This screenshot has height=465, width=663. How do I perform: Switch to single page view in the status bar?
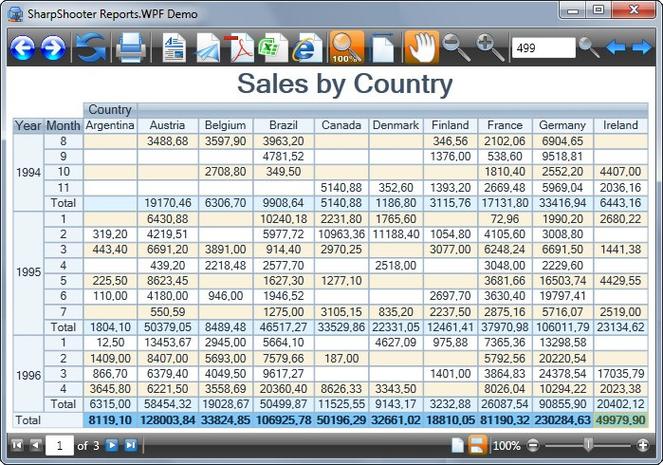point(457,445)
